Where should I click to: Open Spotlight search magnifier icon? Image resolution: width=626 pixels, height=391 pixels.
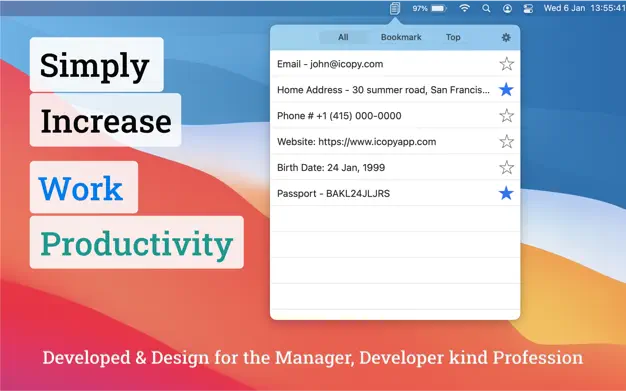(486, 8)
